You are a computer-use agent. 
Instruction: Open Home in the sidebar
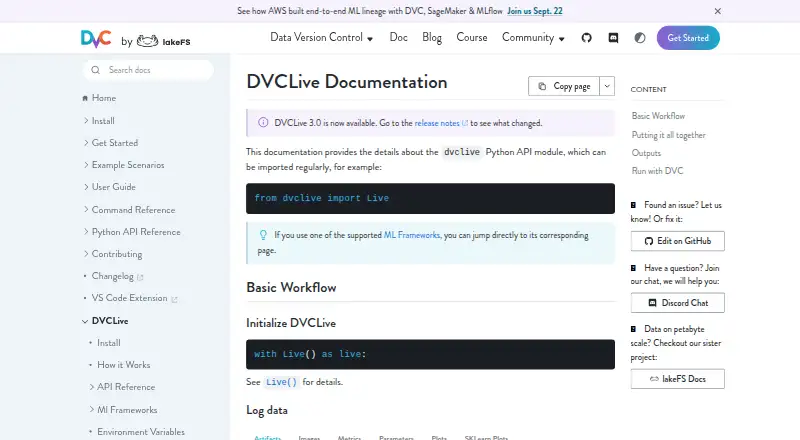[x=104, y=98]
